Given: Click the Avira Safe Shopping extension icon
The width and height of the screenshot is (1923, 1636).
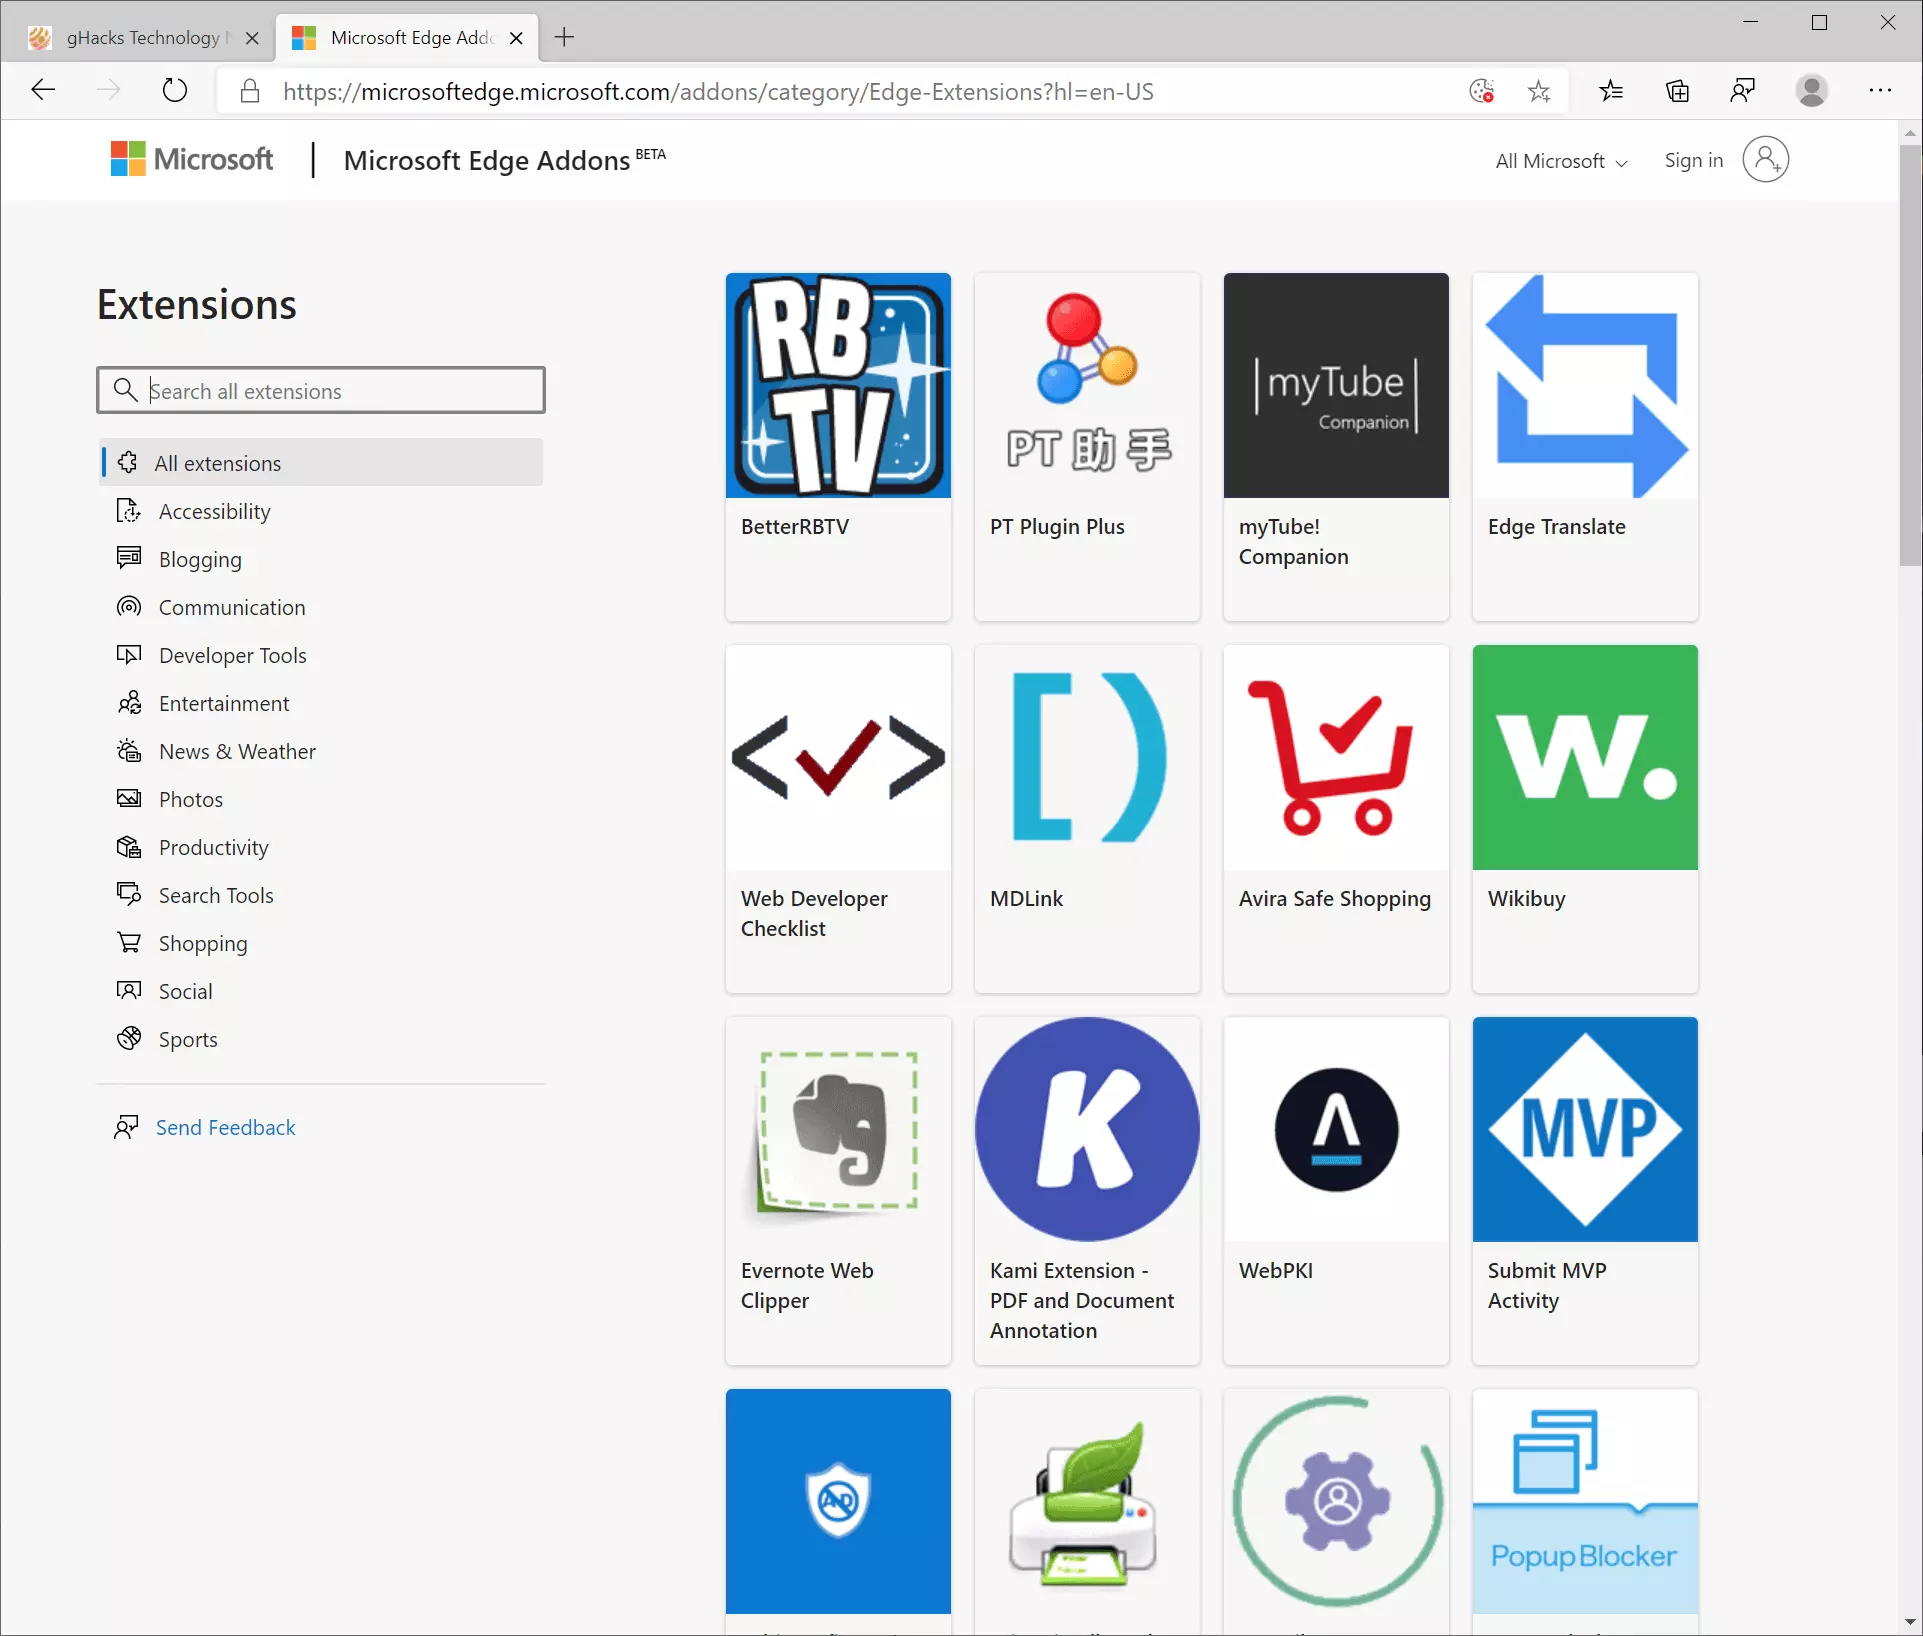Looking at the screenshot, I should pyautogui.click(x=1336, y=758).
